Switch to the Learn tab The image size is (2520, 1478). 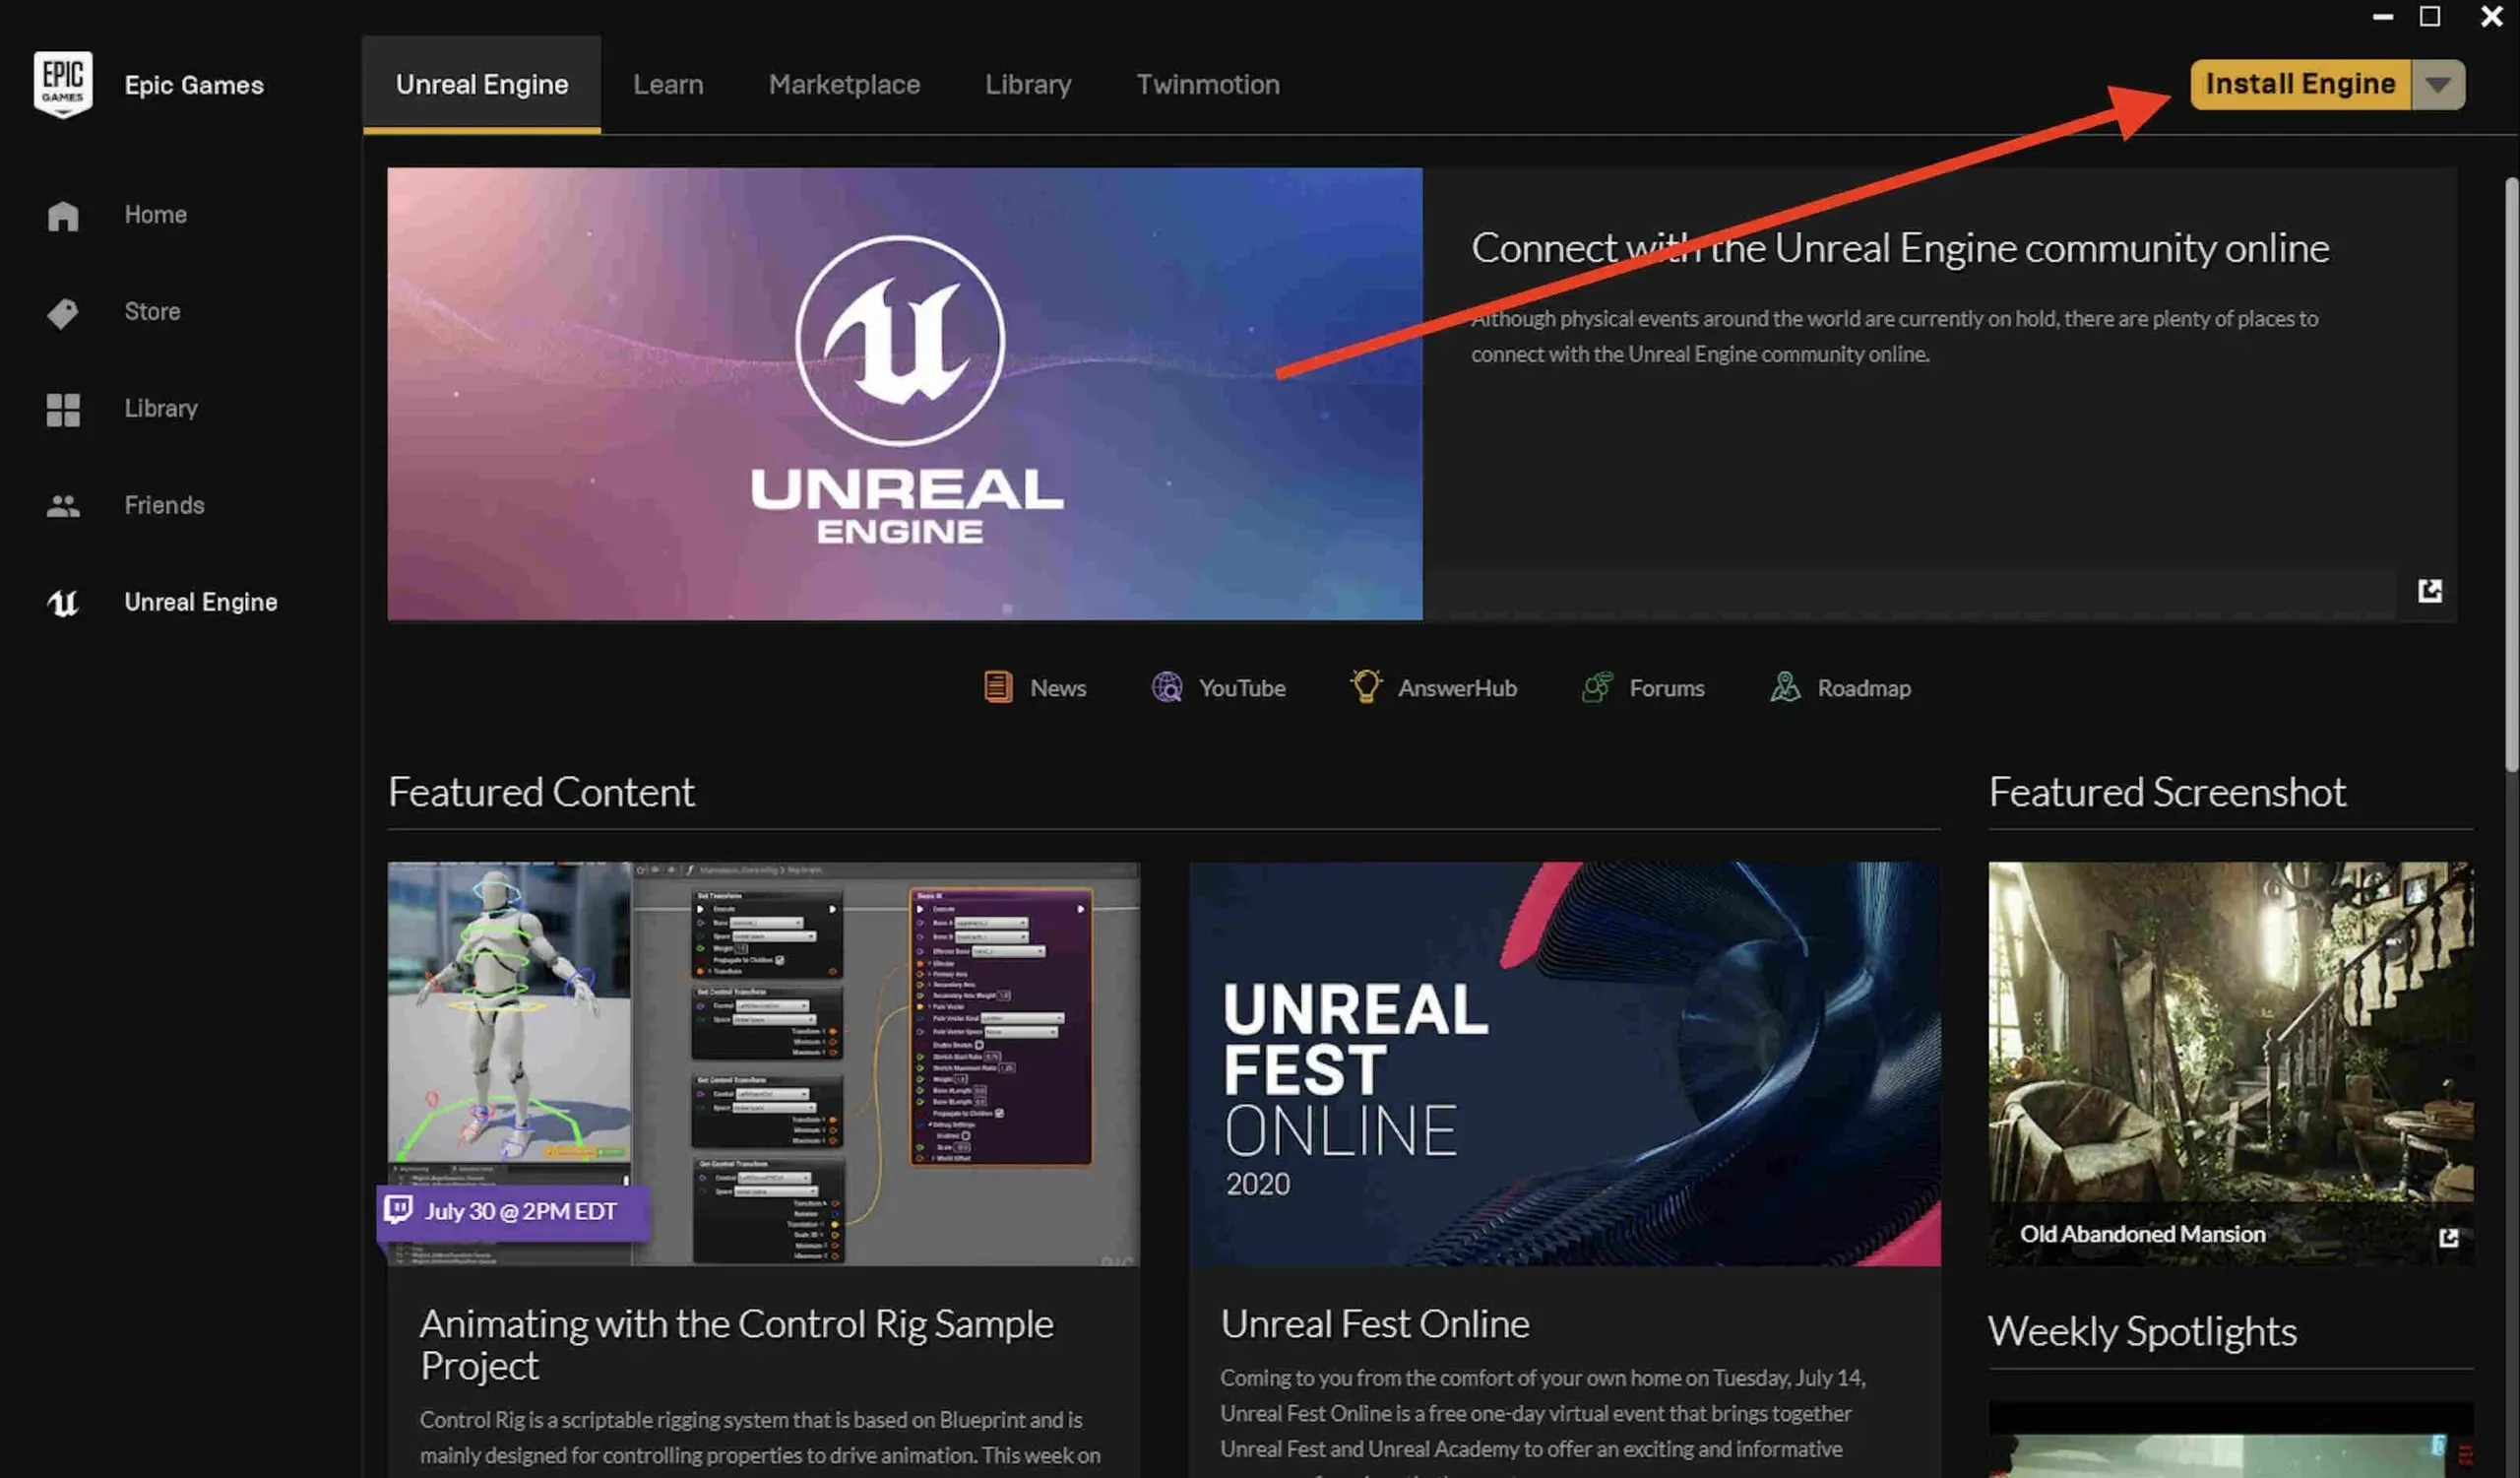[666, 83]
